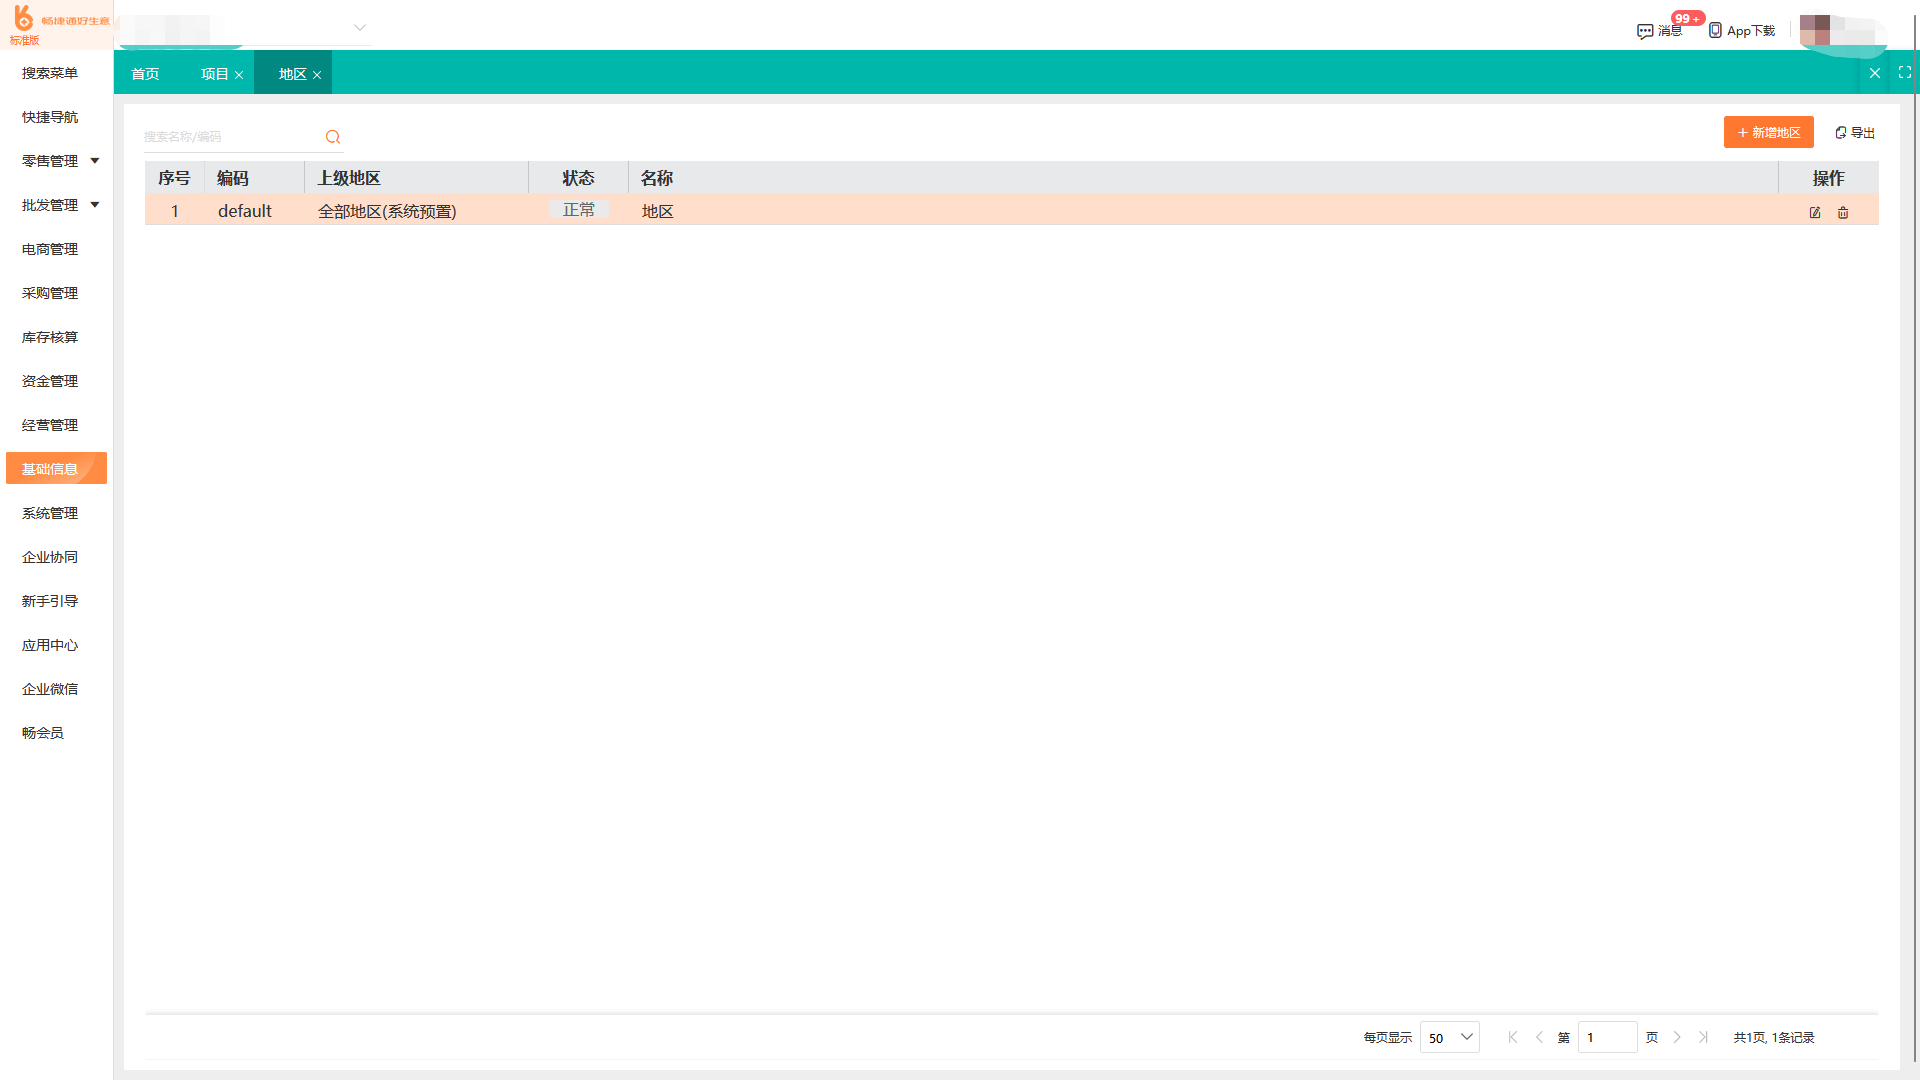Click the 首页 tab
This screenshot has width=1920, height=1080.
coord(145,73)
